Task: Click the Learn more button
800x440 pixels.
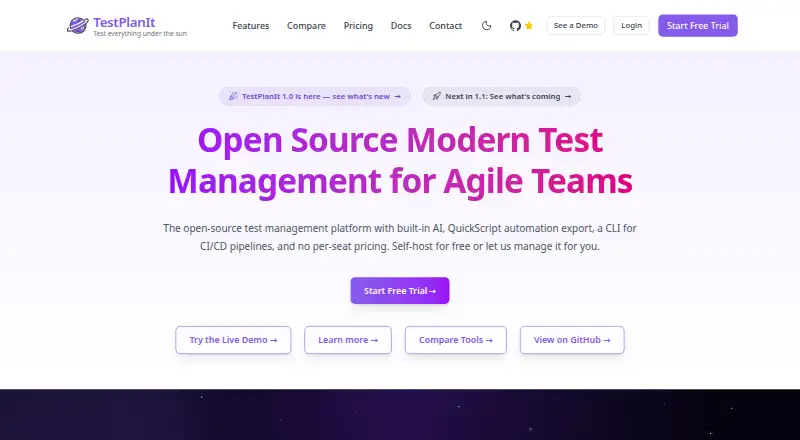Action: 348,340
